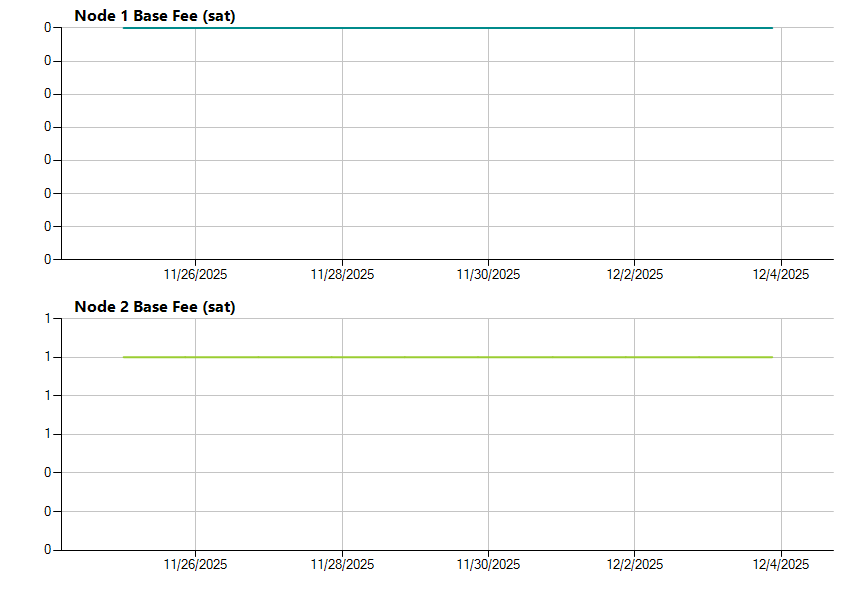
Task: Click 11/28/2025 on the Node 1 chart axis
Action: pyautogui.click(x=342, y=274)
